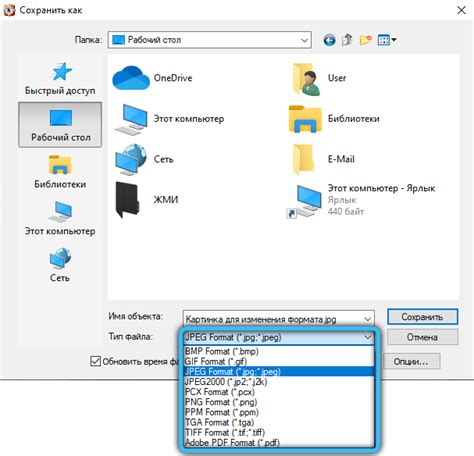Toggle Обновить время checkbox
This screenshot has width=474, height=456.
pos(95,361)
